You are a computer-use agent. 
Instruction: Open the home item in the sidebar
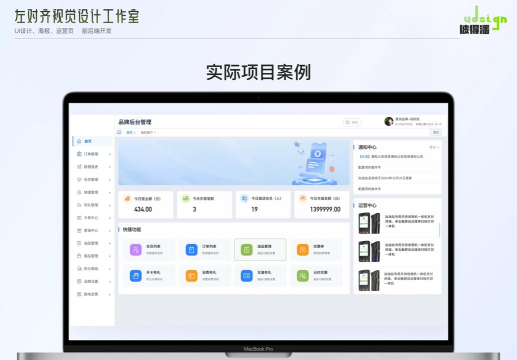point(92,141)
